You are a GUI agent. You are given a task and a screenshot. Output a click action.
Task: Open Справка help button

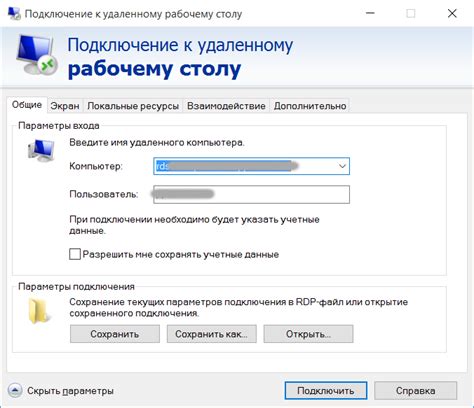[415, 390]
